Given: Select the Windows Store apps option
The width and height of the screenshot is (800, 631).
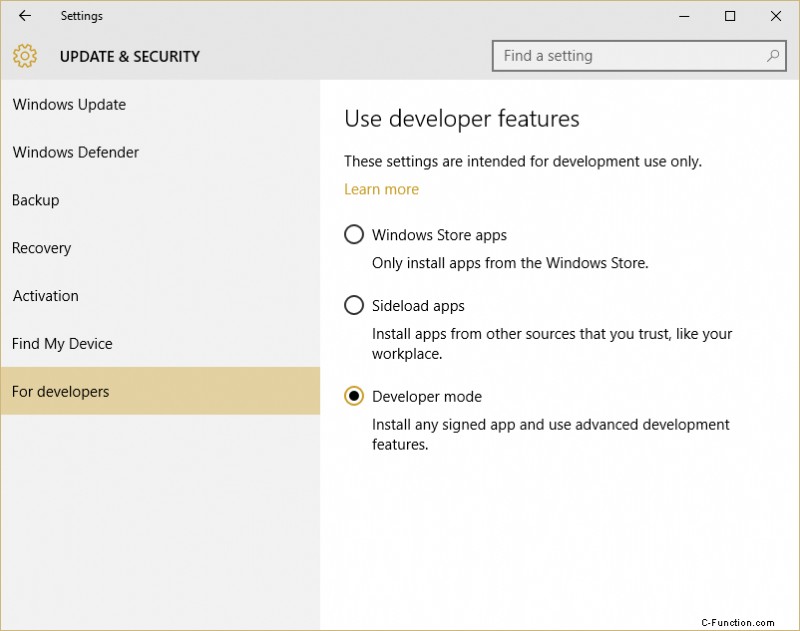Looking at the screenshot, I should point(354,235).
